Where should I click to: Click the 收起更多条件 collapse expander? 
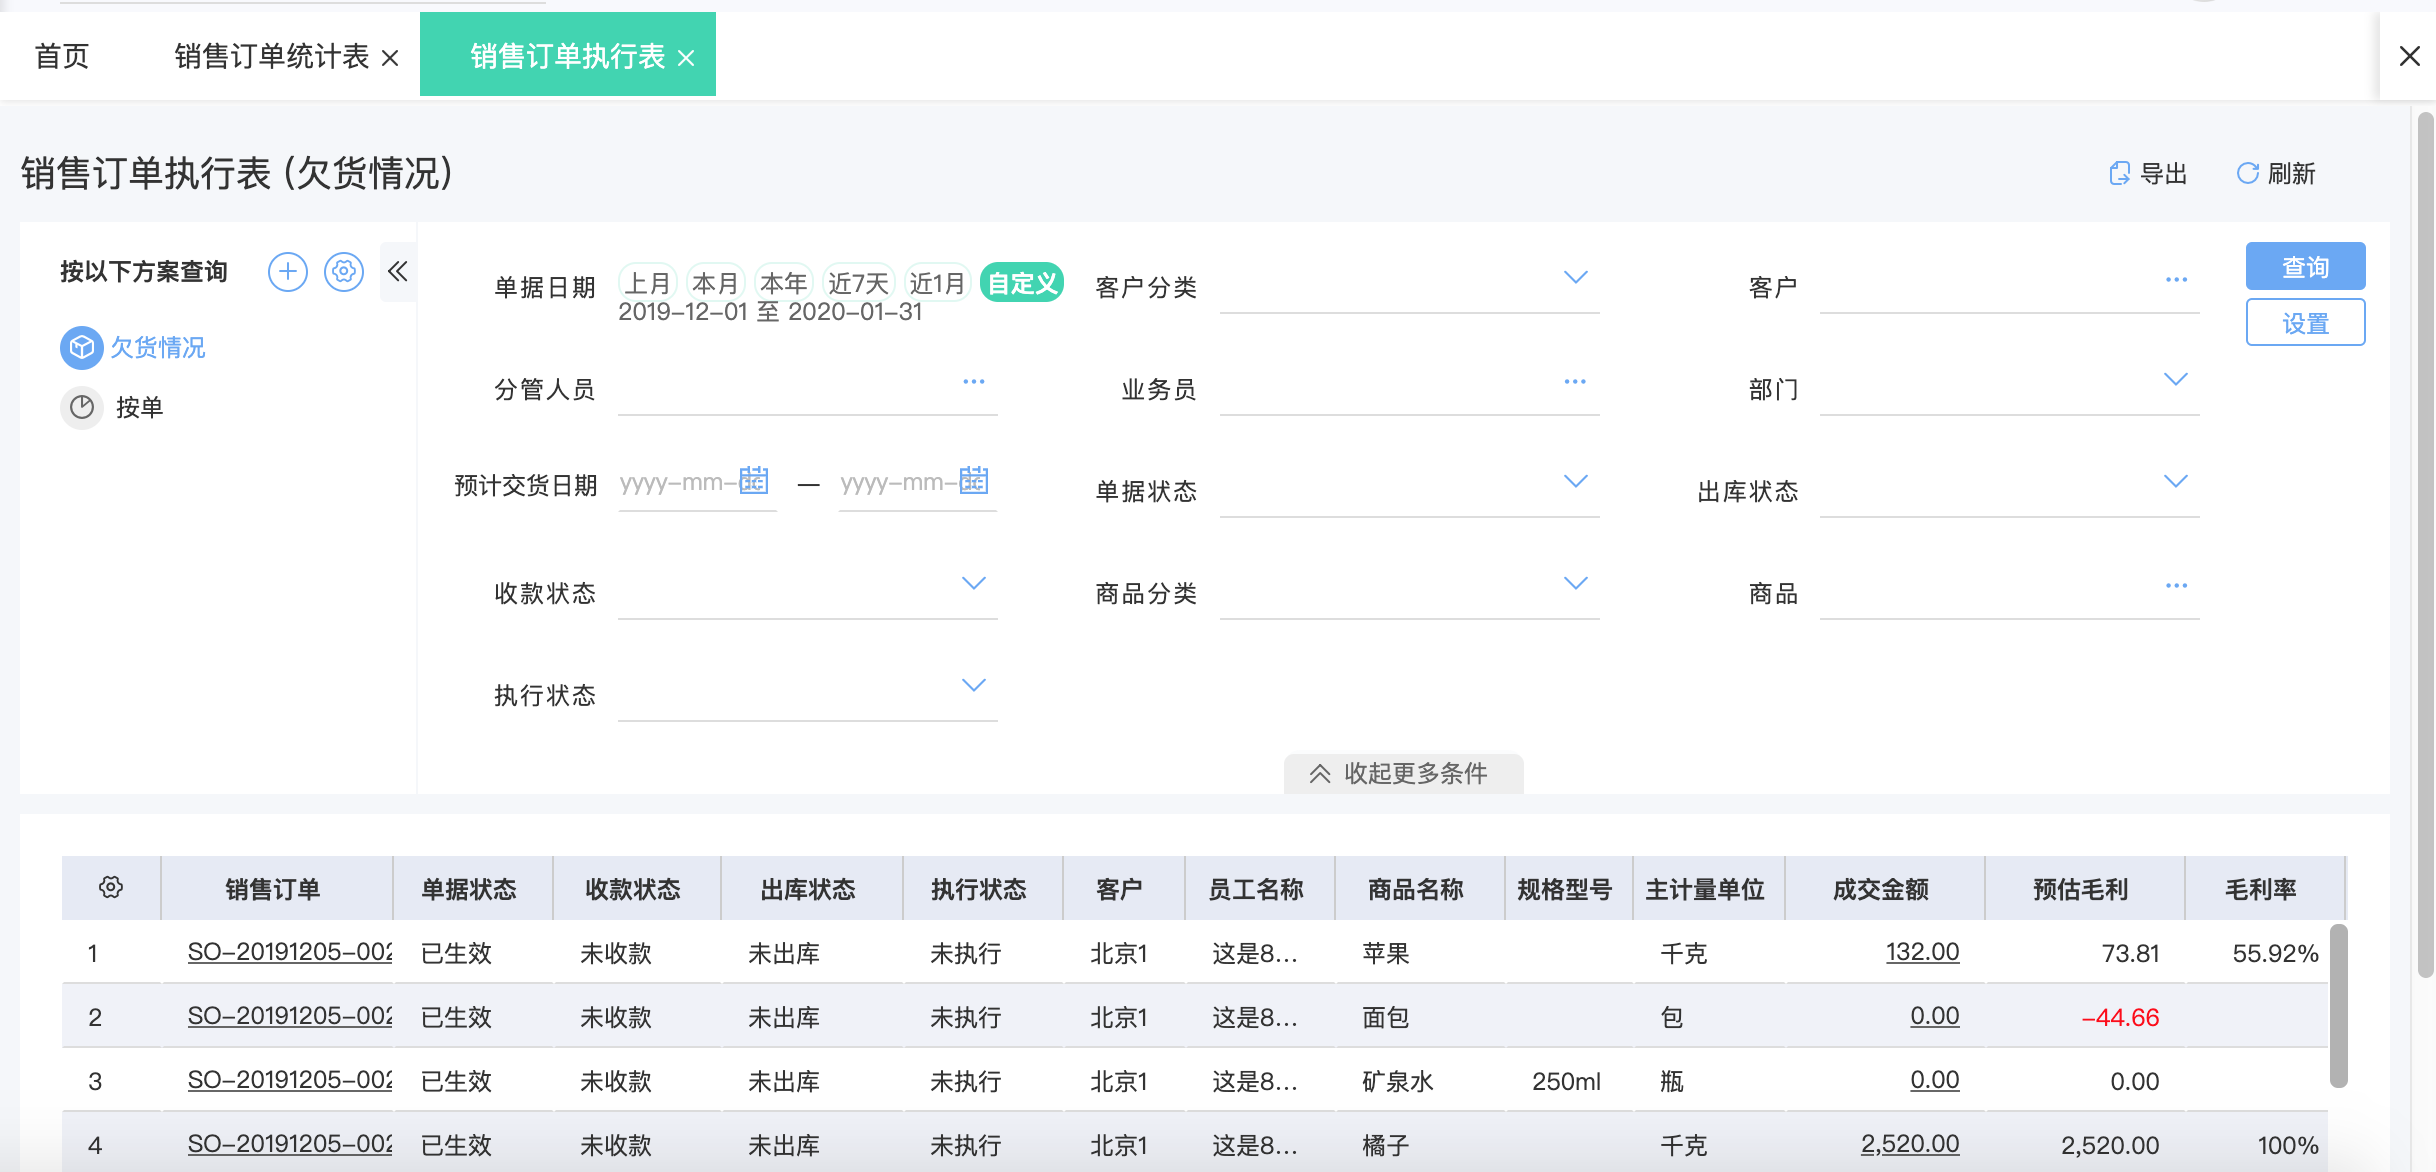click(1400, 773)
